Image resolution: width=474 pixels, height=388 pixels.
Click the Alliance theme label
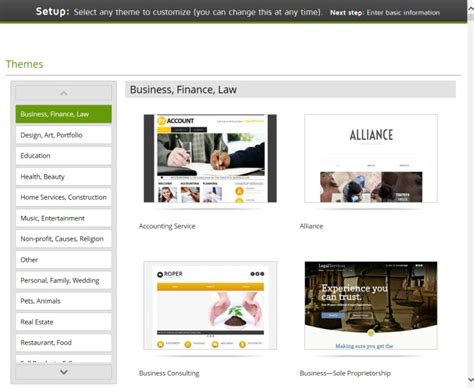click(311, 226)
